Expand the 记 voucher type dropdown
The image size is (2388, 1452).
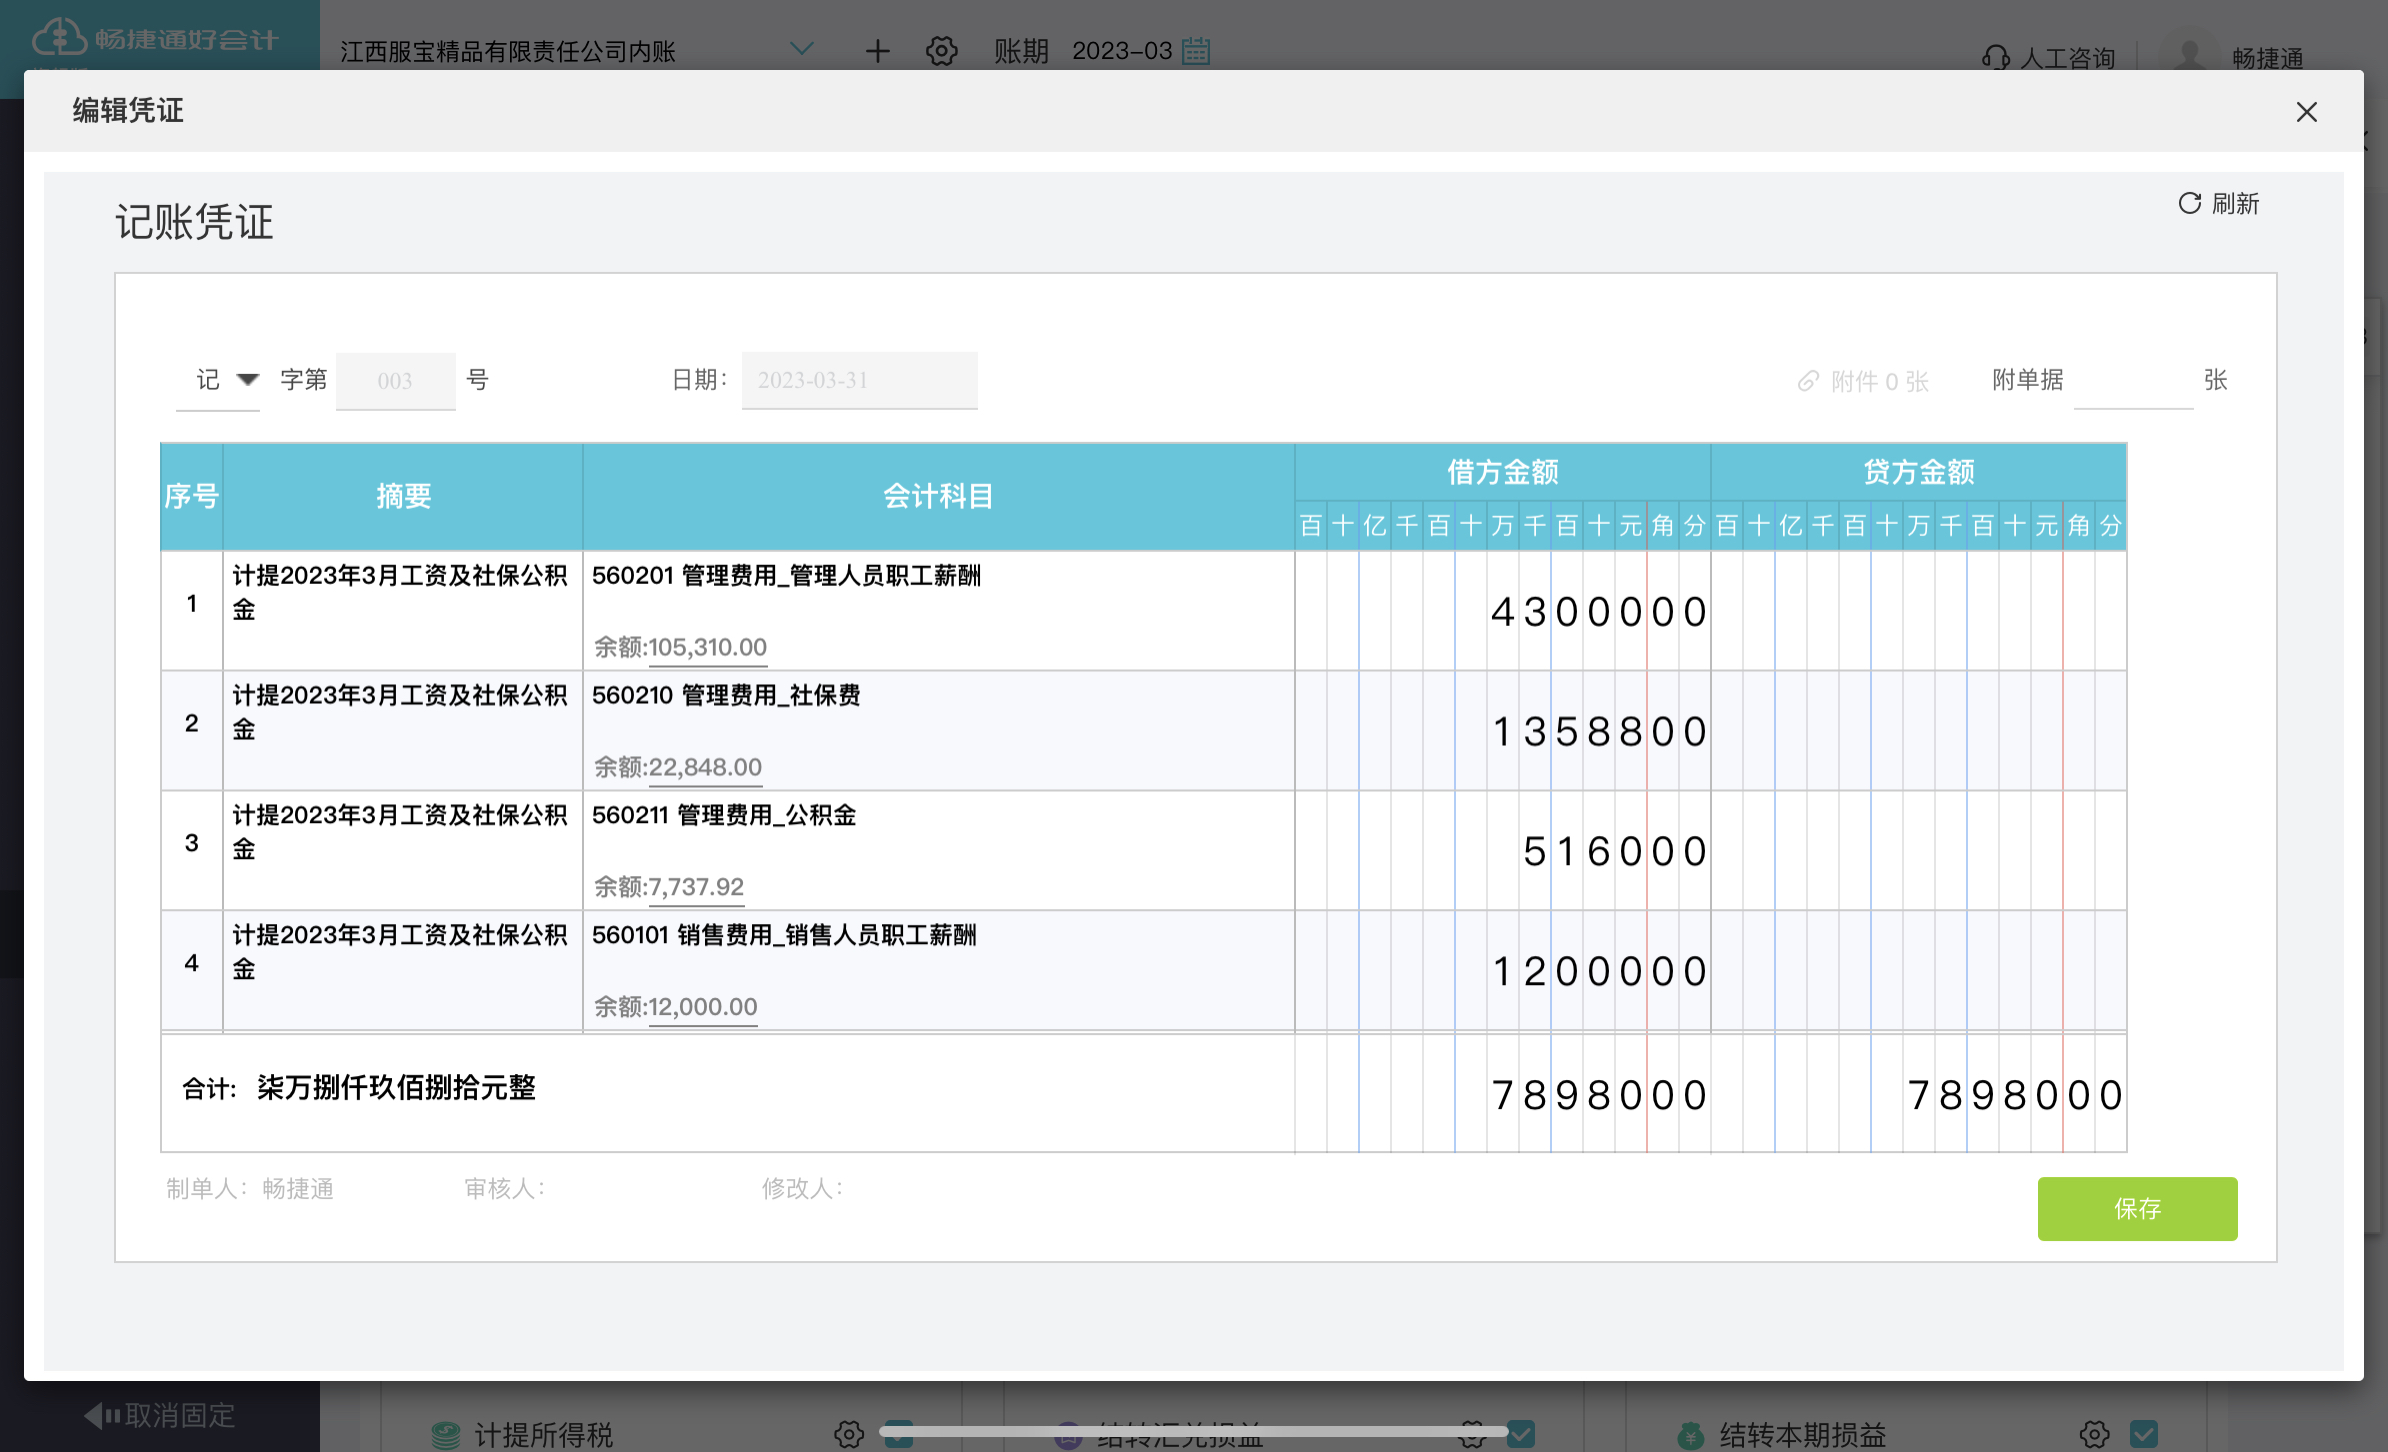(x=244, y=380)
